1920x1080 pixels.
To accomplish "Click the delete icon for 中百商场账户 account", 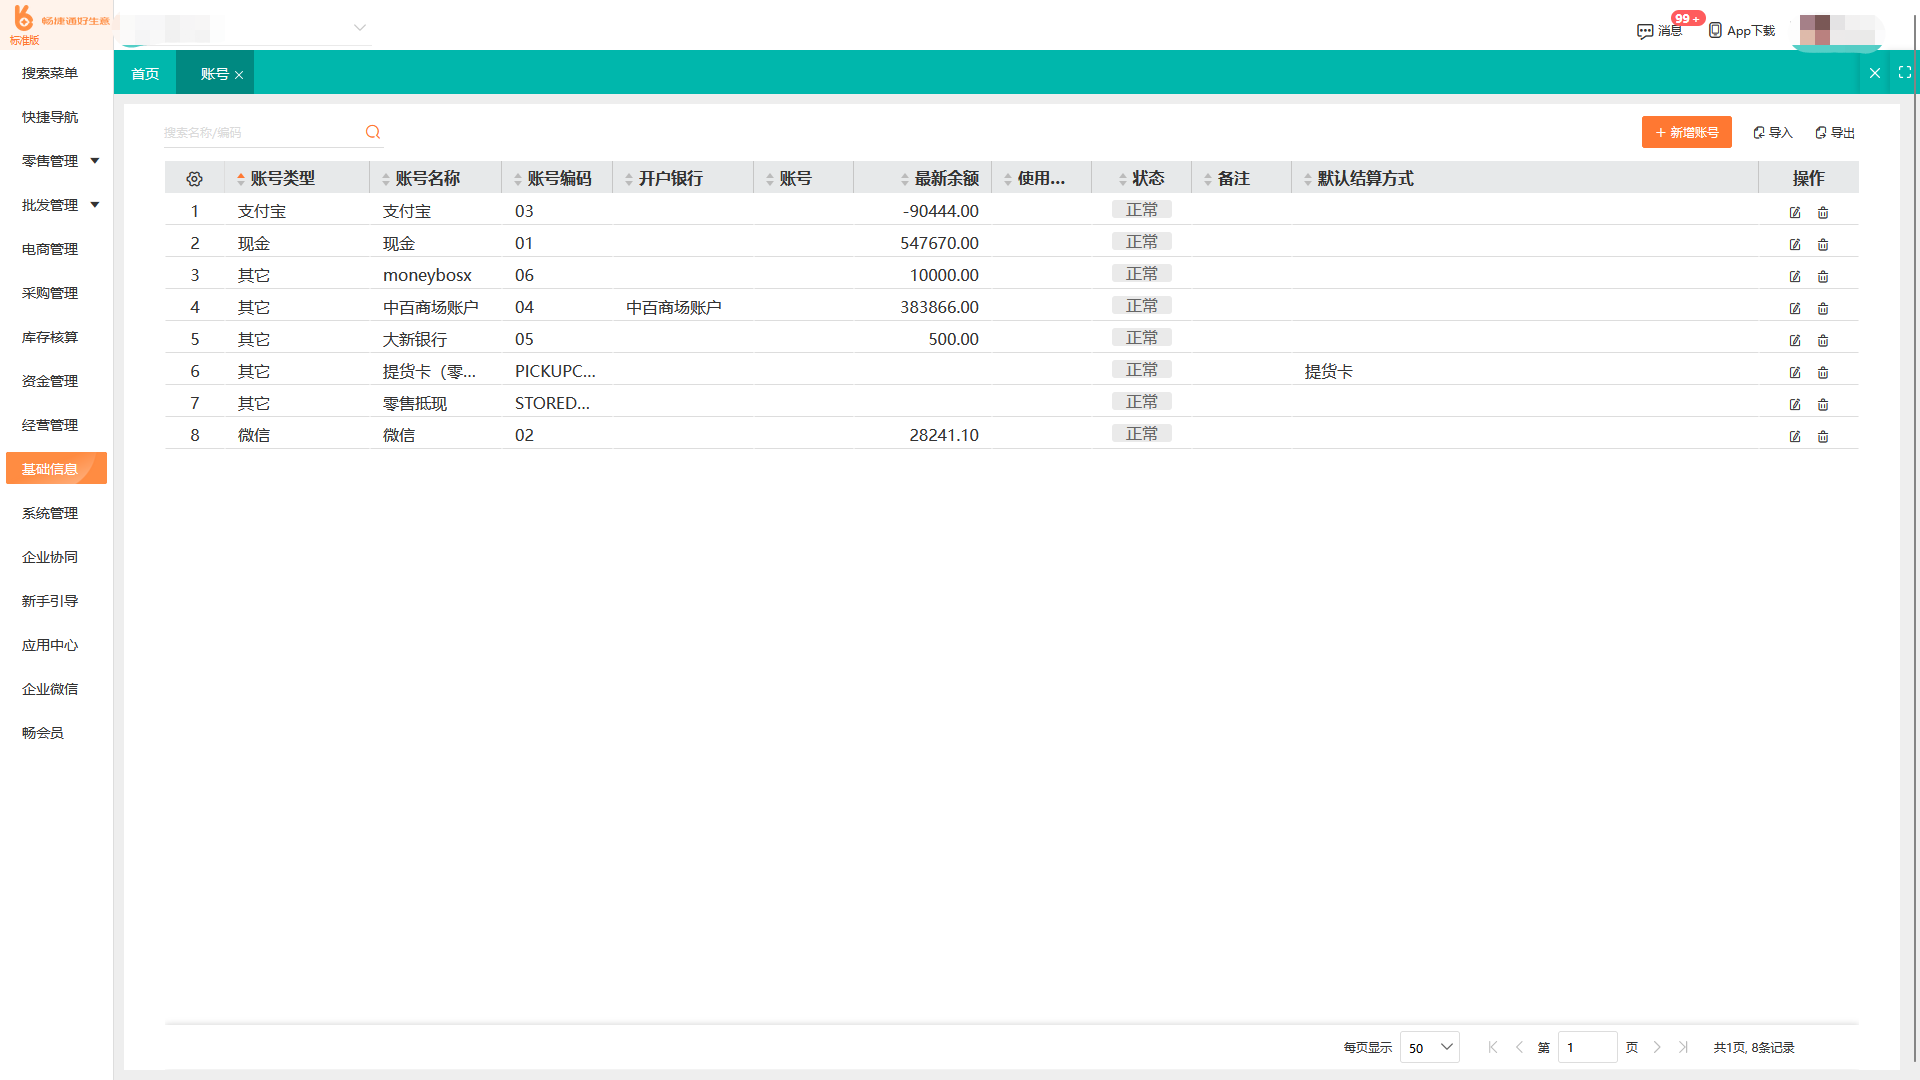I will 1824,307.
